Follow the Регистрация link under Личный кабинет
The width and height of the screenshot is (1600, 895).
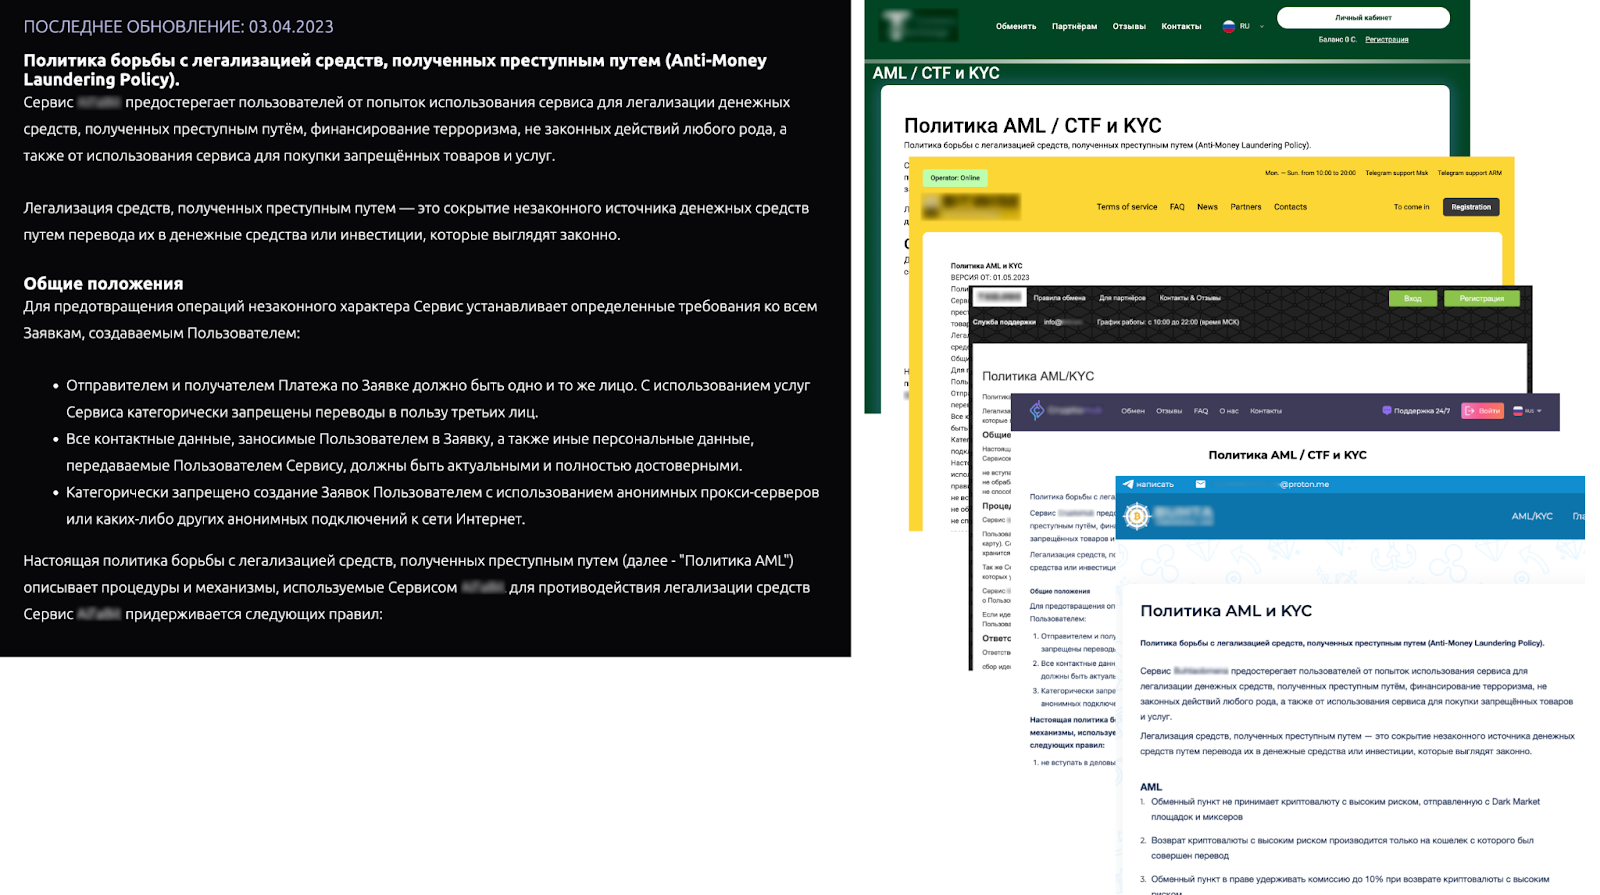pos(1386,40)
